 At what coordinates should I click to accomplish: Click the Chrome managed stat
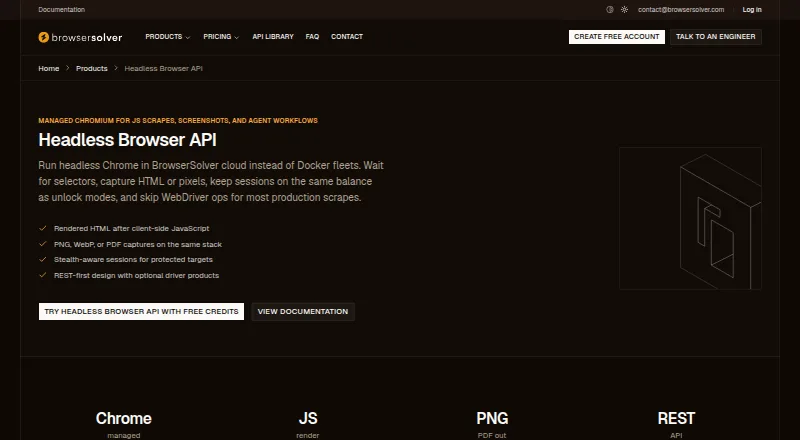coord(123,425)
